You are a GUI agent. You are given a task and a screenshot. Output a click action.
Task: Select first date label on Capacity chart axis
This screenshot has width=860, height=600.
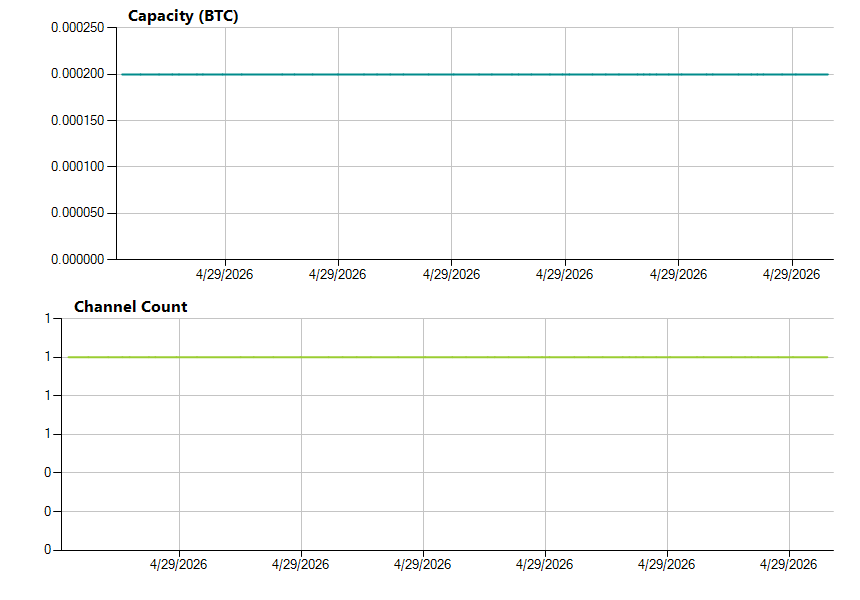[224, 274]
